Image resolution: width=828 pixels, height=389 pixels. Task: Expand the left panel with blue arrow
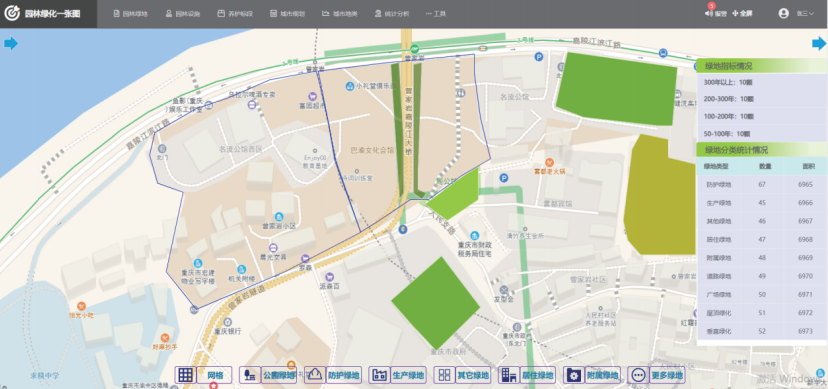pos(11,43)
